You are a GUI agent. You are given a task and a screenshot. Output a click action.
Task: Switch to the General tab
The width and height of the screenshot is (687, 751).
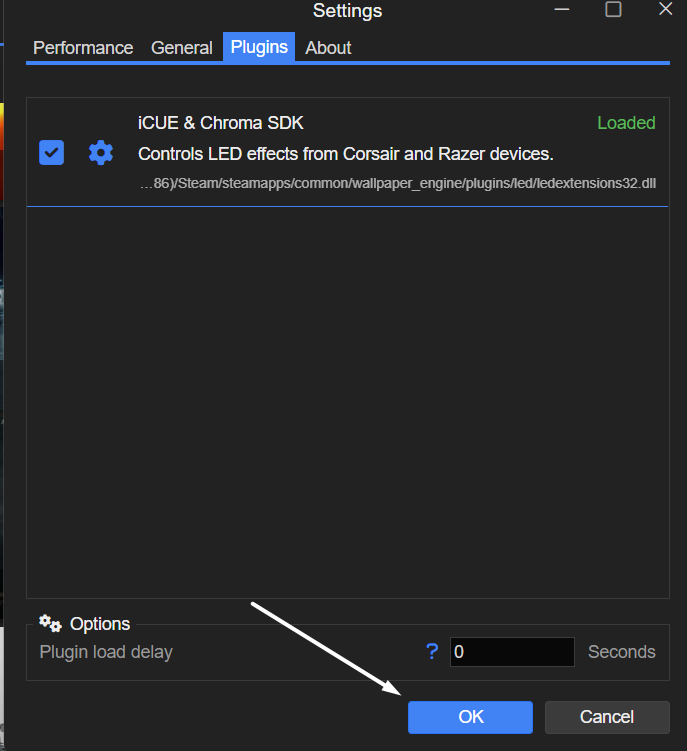pos(182,48)
